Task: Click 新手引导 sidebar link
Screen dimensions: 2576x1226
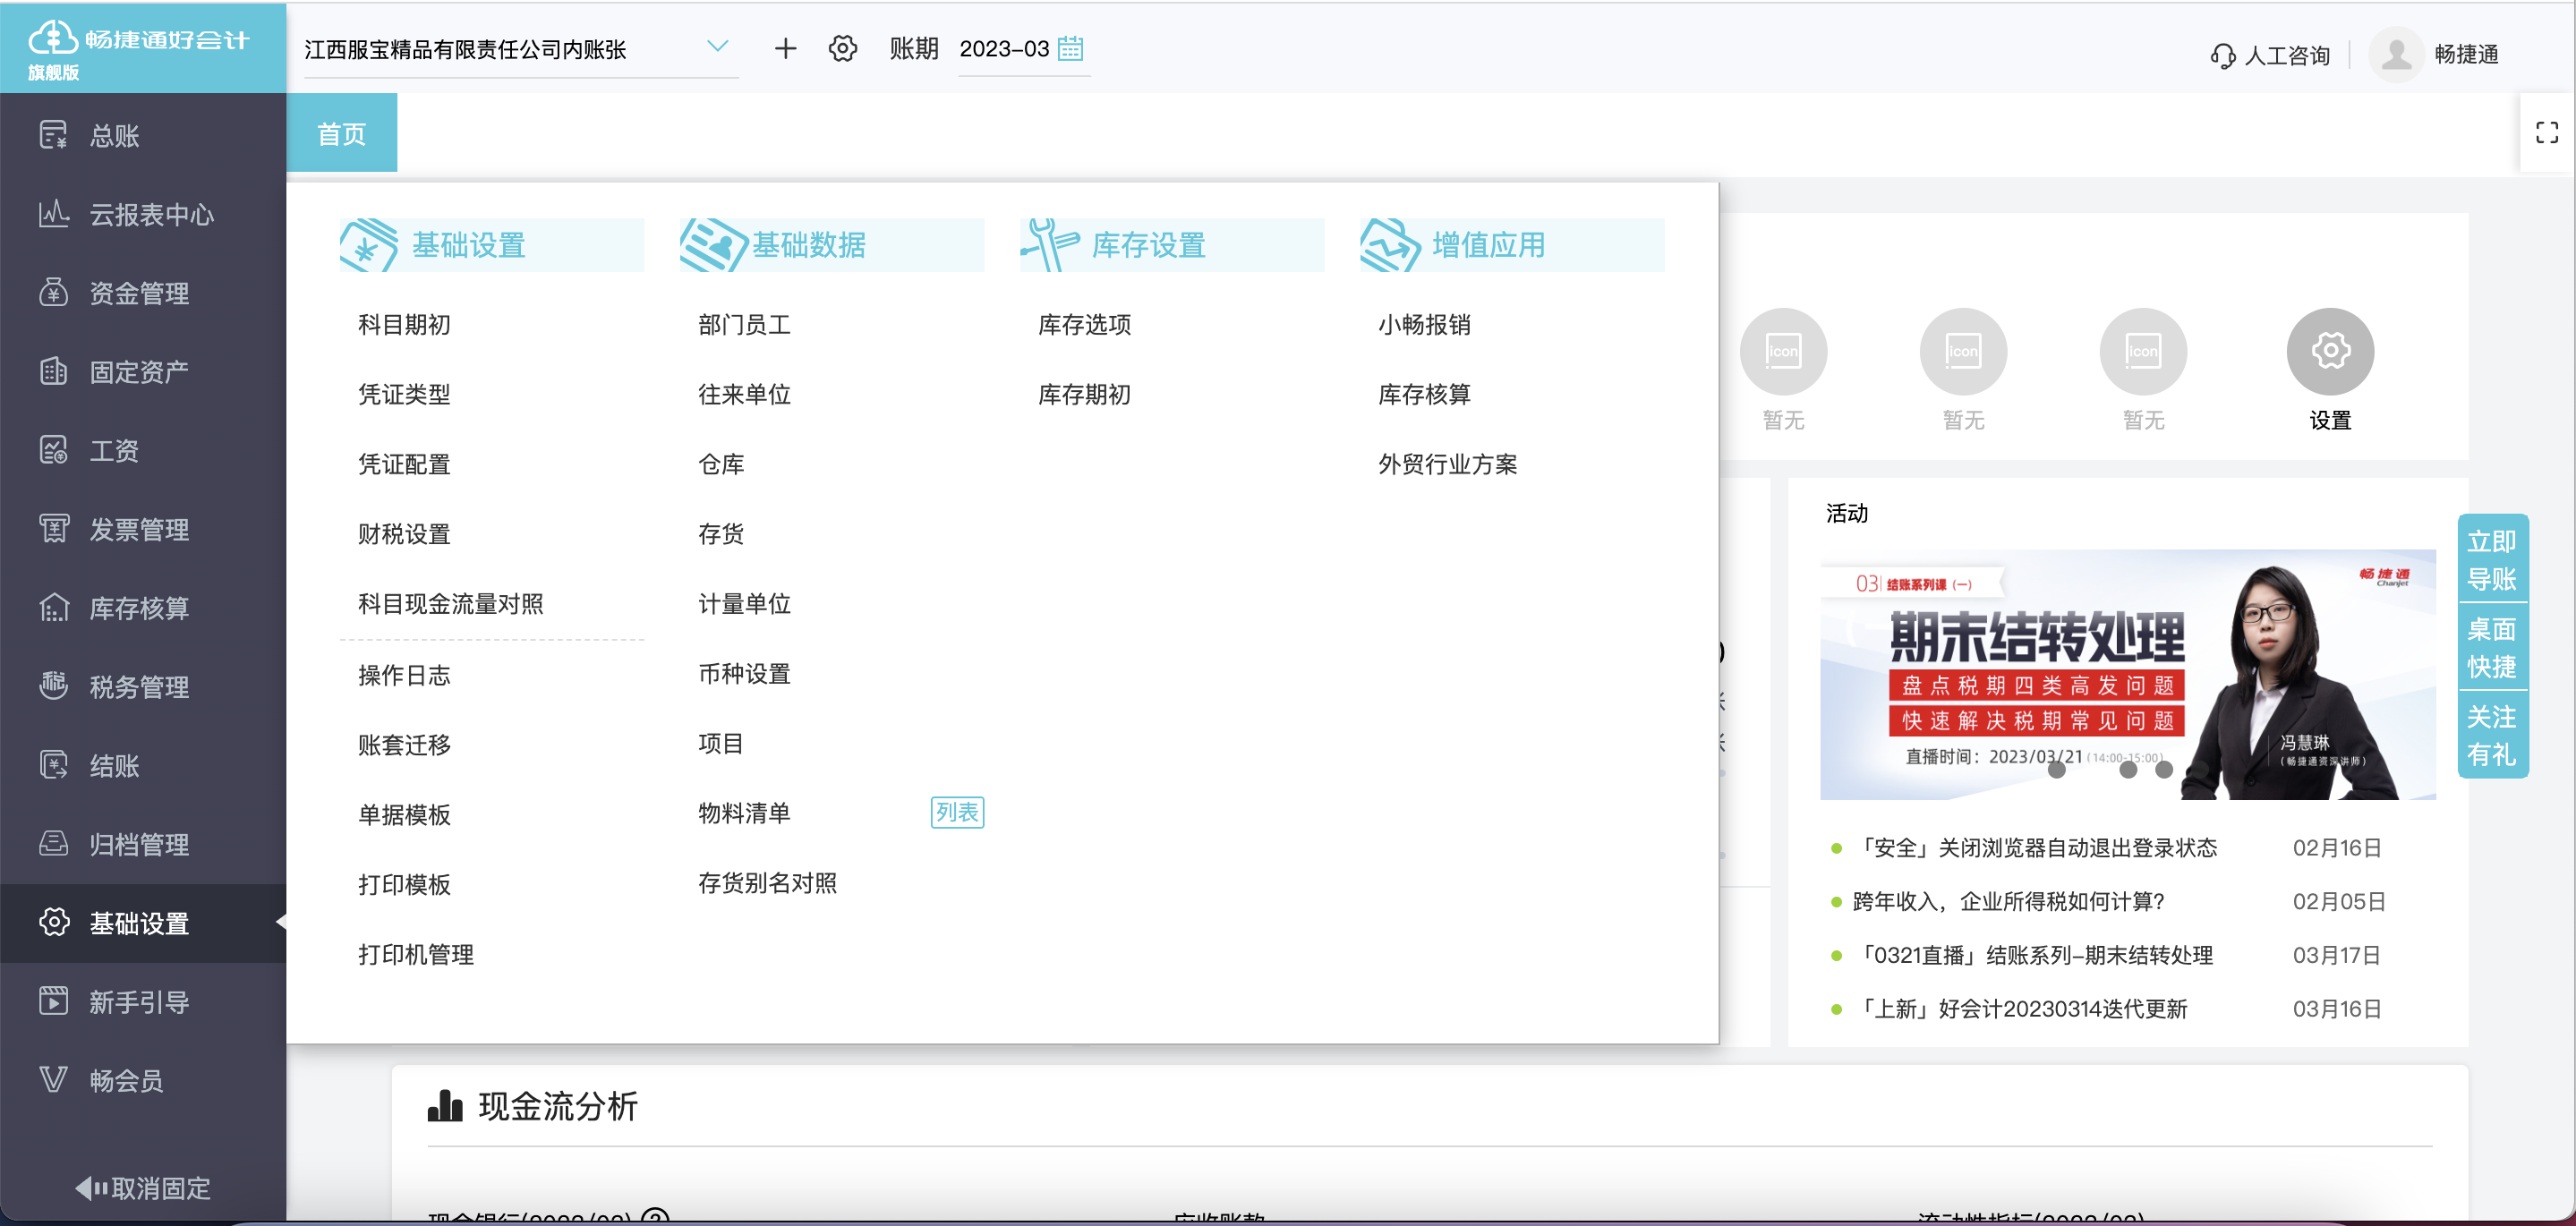Action: pyautogui.click(x=141, y=1000)
